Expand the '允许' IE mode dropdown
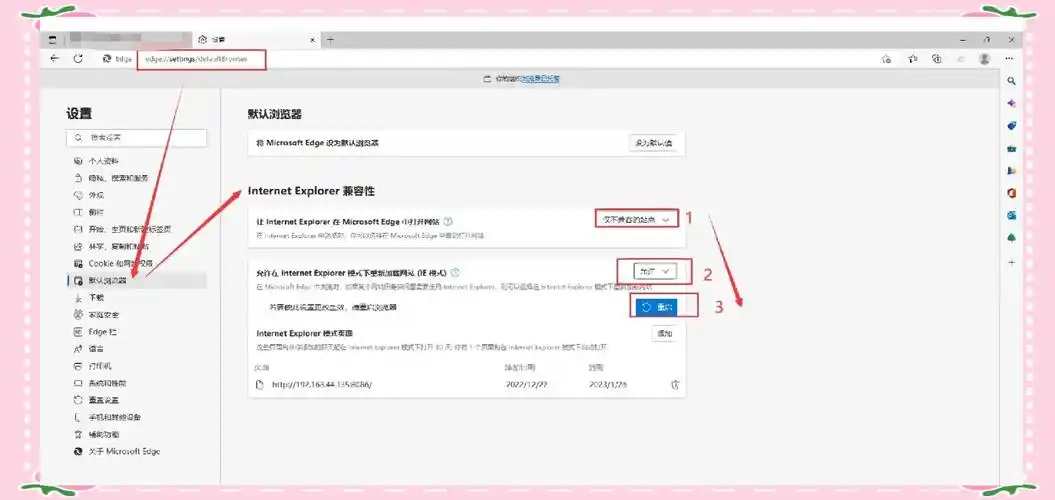The height and width of the screenshot is (500, 1055). tap(655, 271)
